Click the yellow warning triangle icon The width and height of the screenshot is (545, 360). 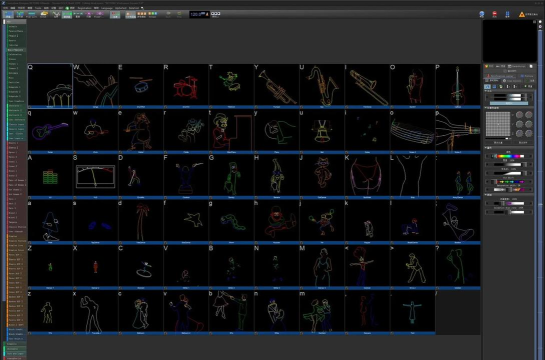[522, 14]
